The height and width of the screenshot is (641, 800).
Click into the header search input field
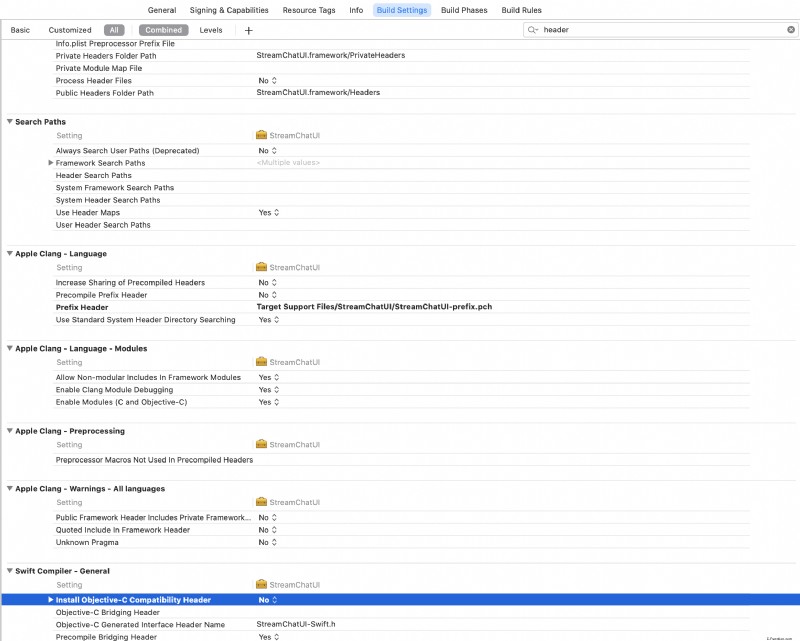660,30
